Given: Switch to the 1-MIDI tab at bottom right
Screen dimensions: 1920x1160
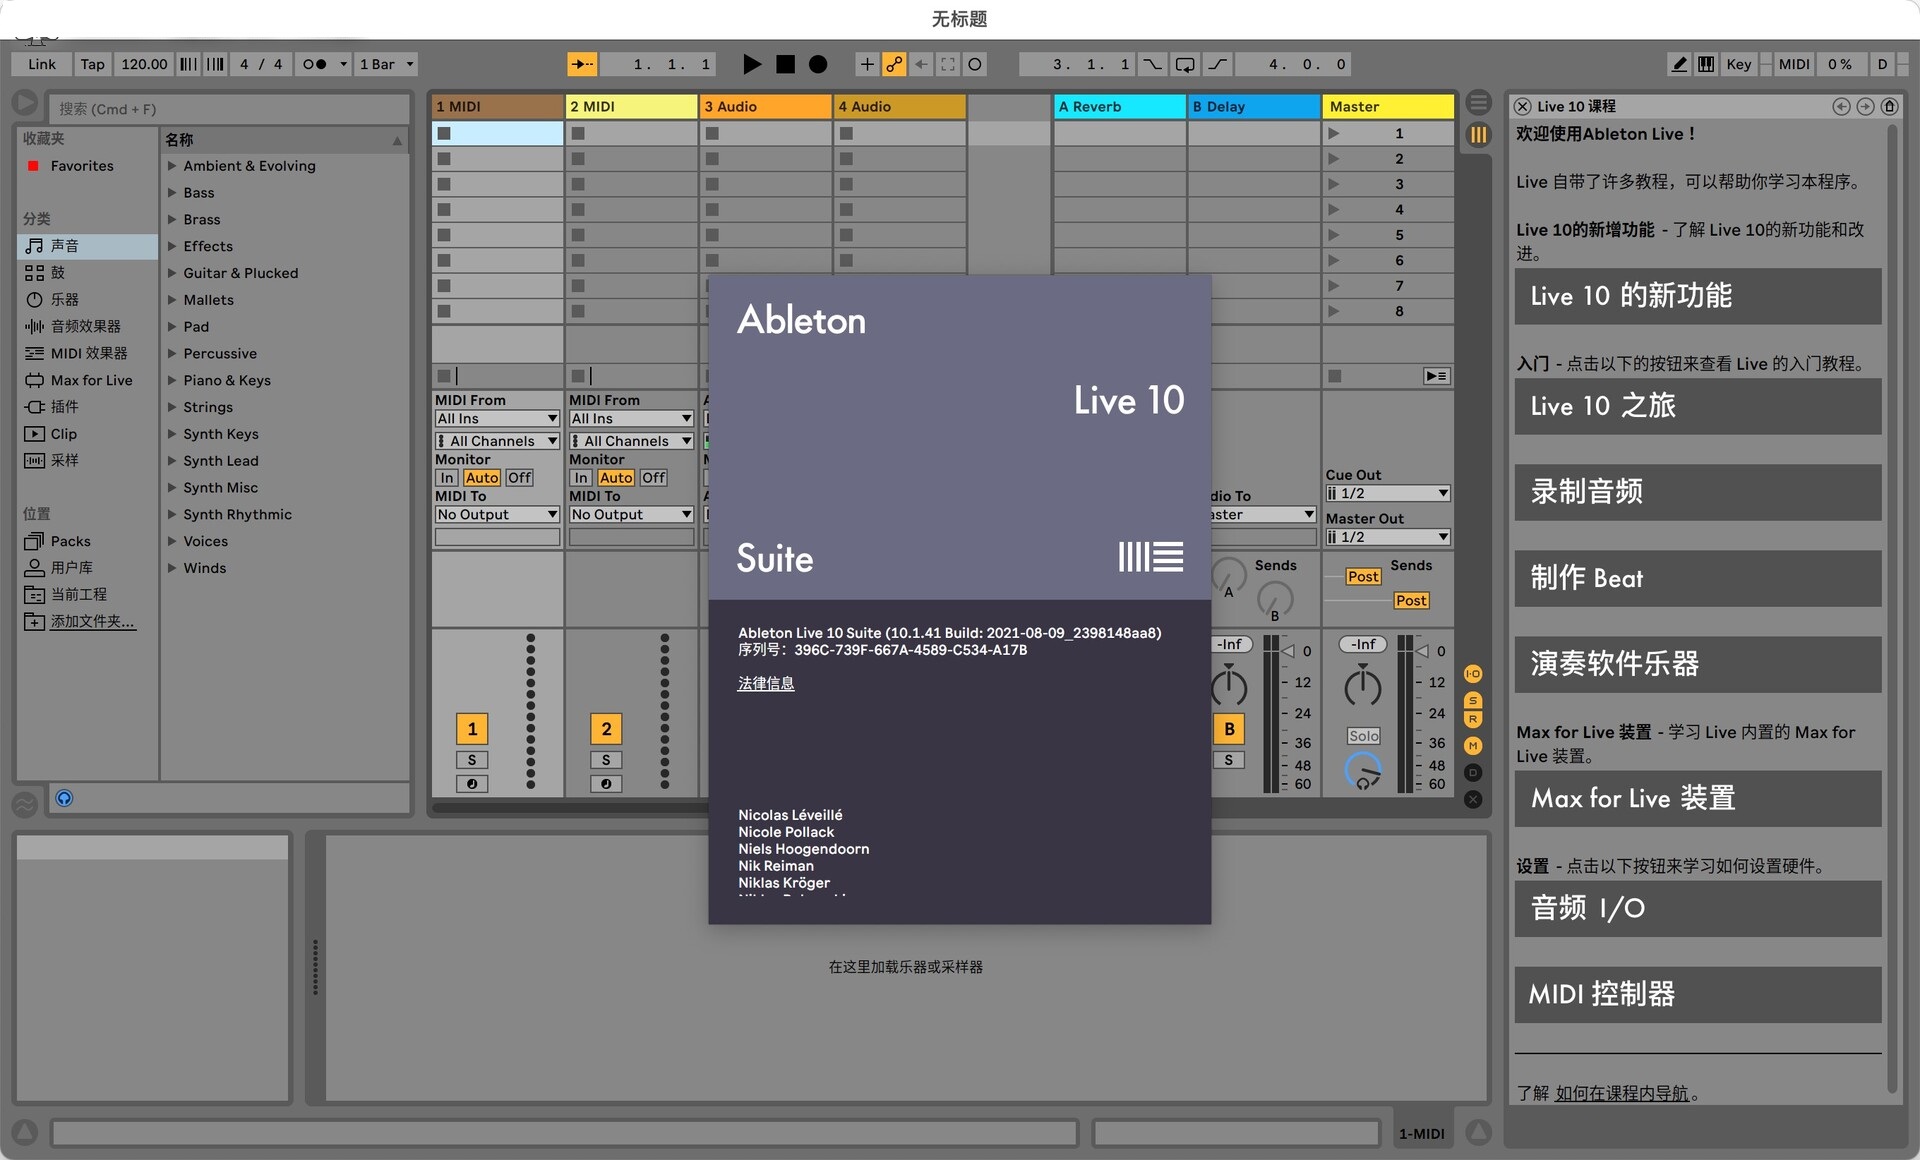Looking at the screenshot, I should tap(1421, 1133).
